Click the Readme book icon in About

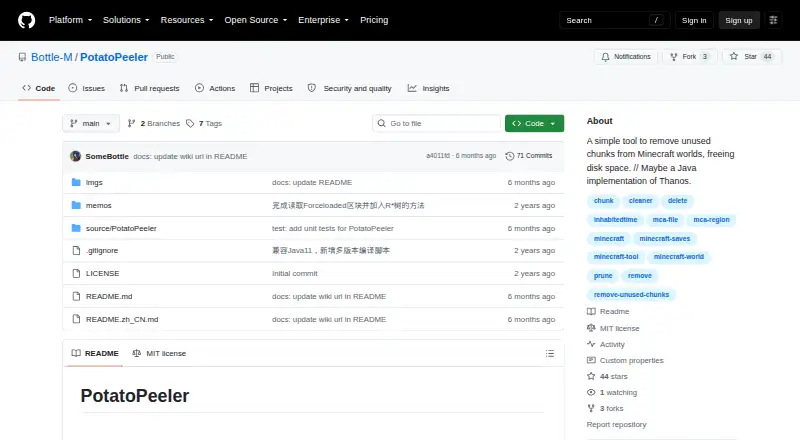(591, 311)
